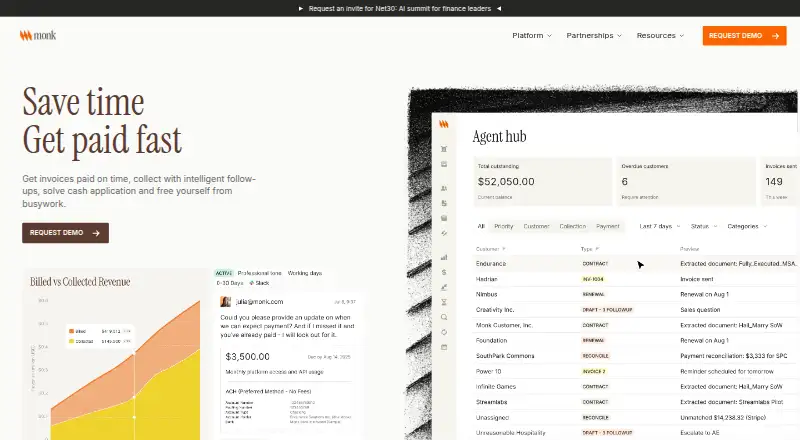Click the "Invoice sent" preview text
800x440 pixels.
[x=697, y=279]
